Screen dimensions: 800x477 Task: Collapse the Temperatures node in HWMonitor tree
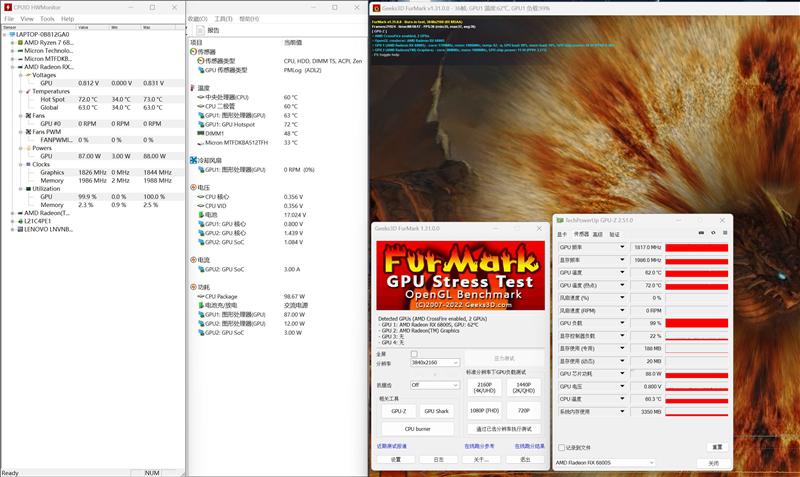coord(22,91)
